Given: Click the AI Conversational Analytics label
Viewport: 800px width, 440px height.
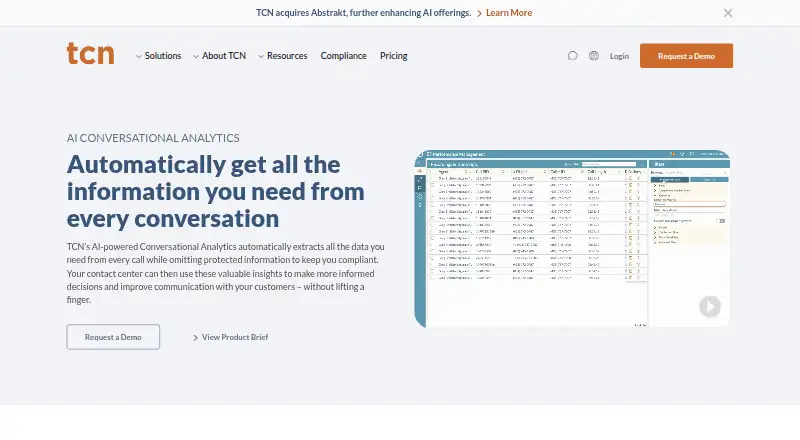Looking at the screenshot, I should (x=153, y=138).
